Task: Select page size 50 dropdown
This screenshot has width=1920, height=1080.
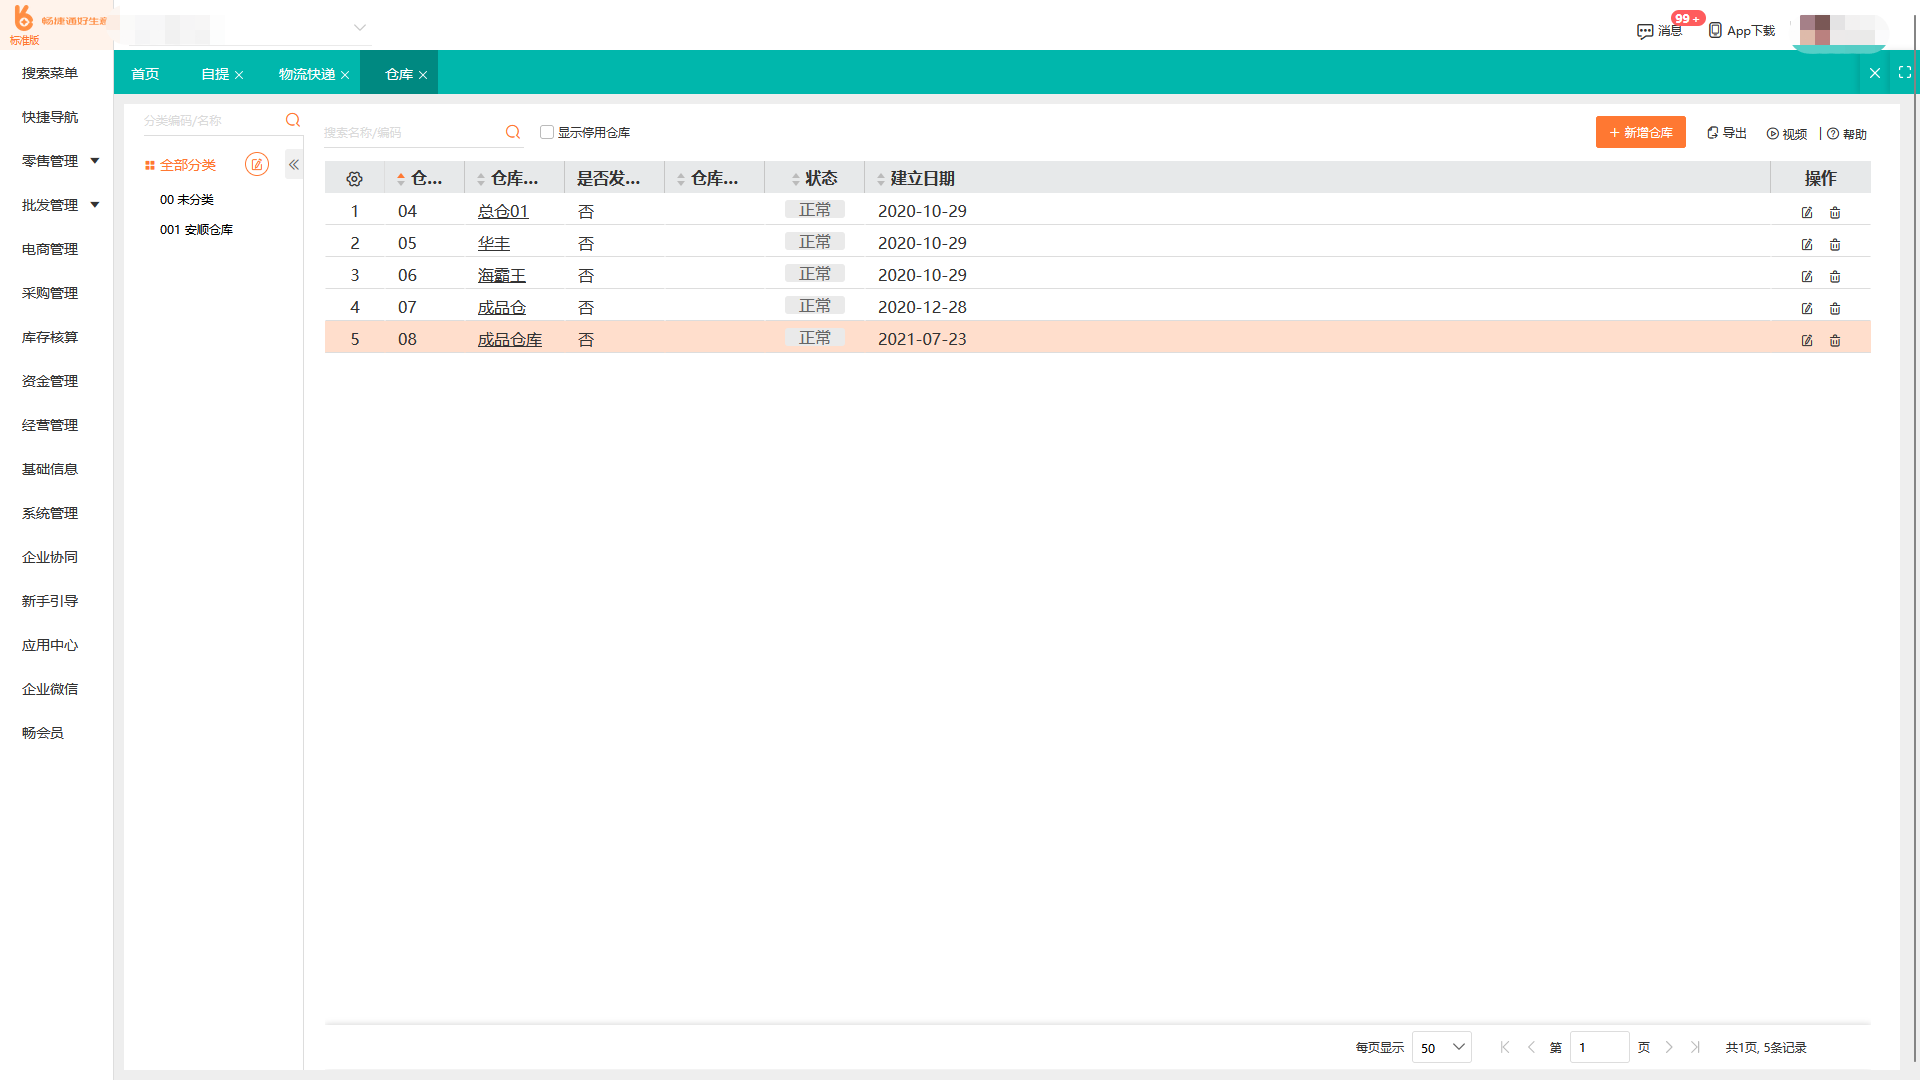Action: [x=1440, y=1047]
